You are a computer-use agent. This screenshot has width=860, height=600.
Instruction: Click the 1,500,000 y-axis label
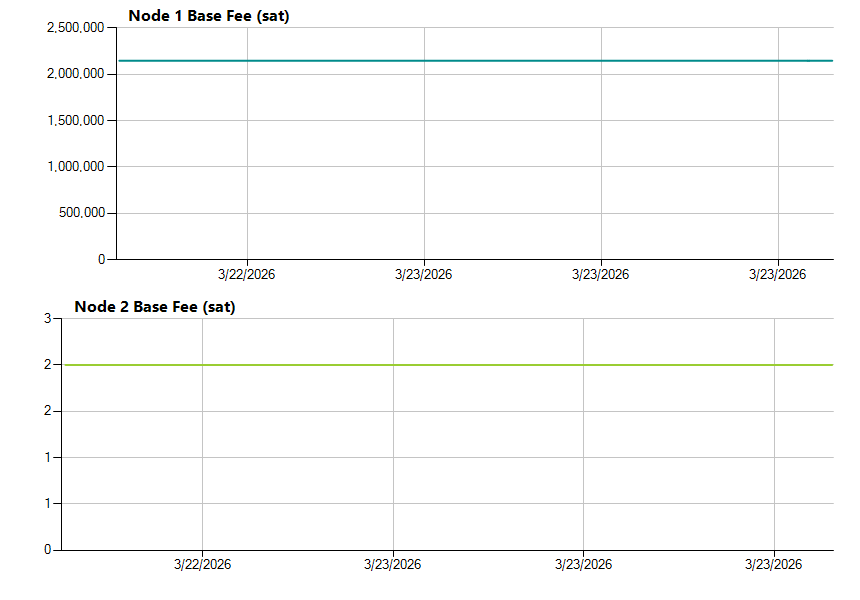point(75,121)
